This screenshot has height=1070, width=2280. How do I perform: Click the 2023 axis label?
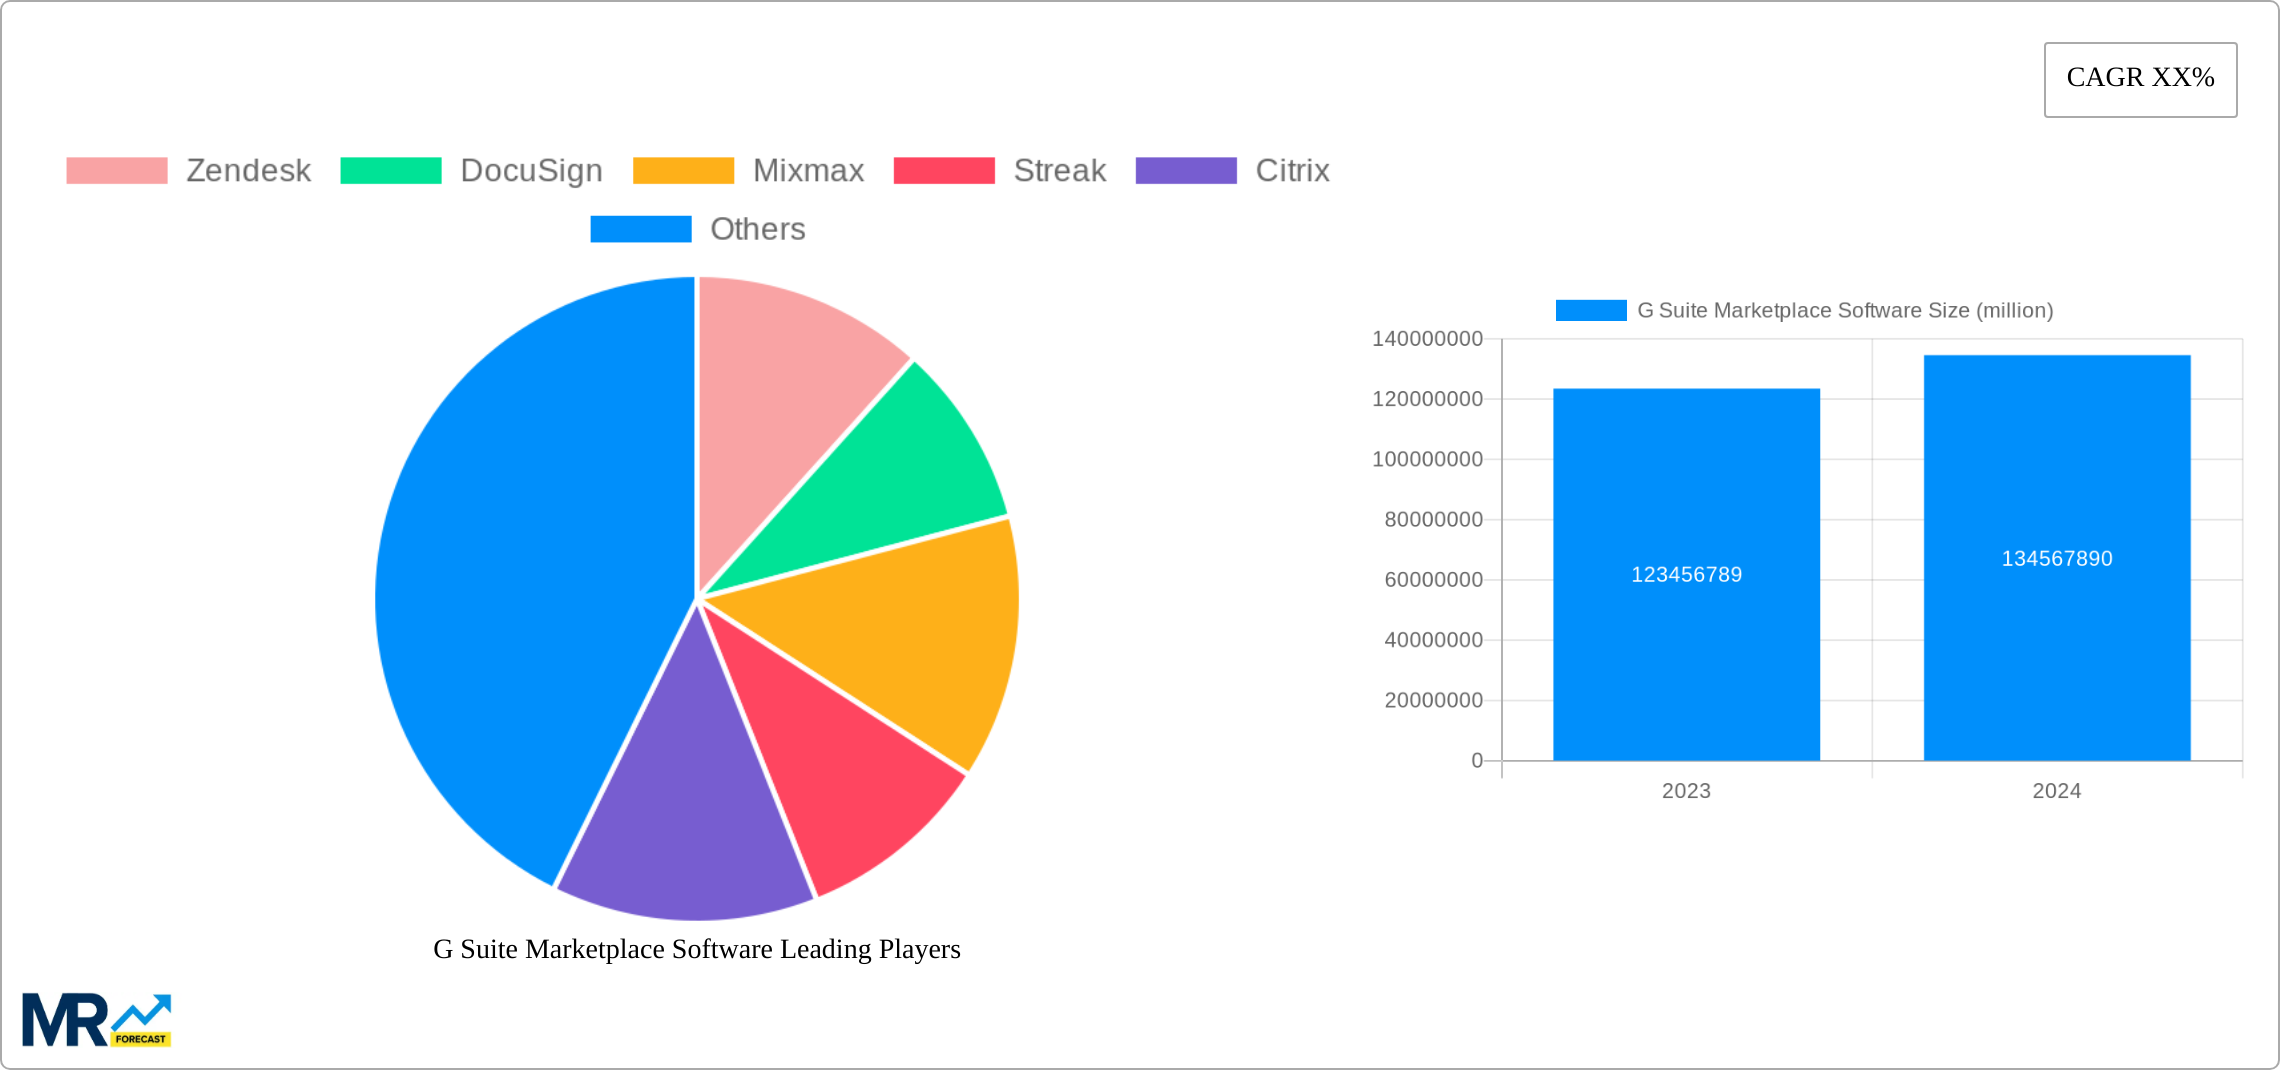pos(1686,791)
